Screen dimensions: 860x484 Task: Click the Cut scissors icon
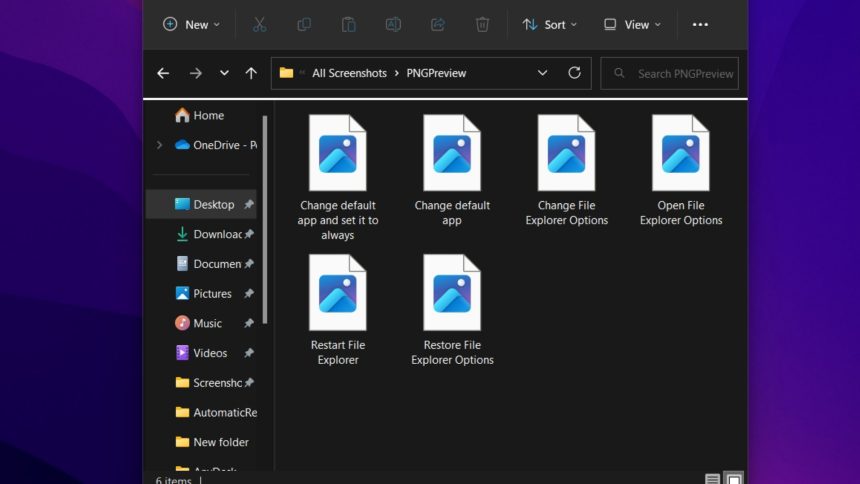pos(259,25)
